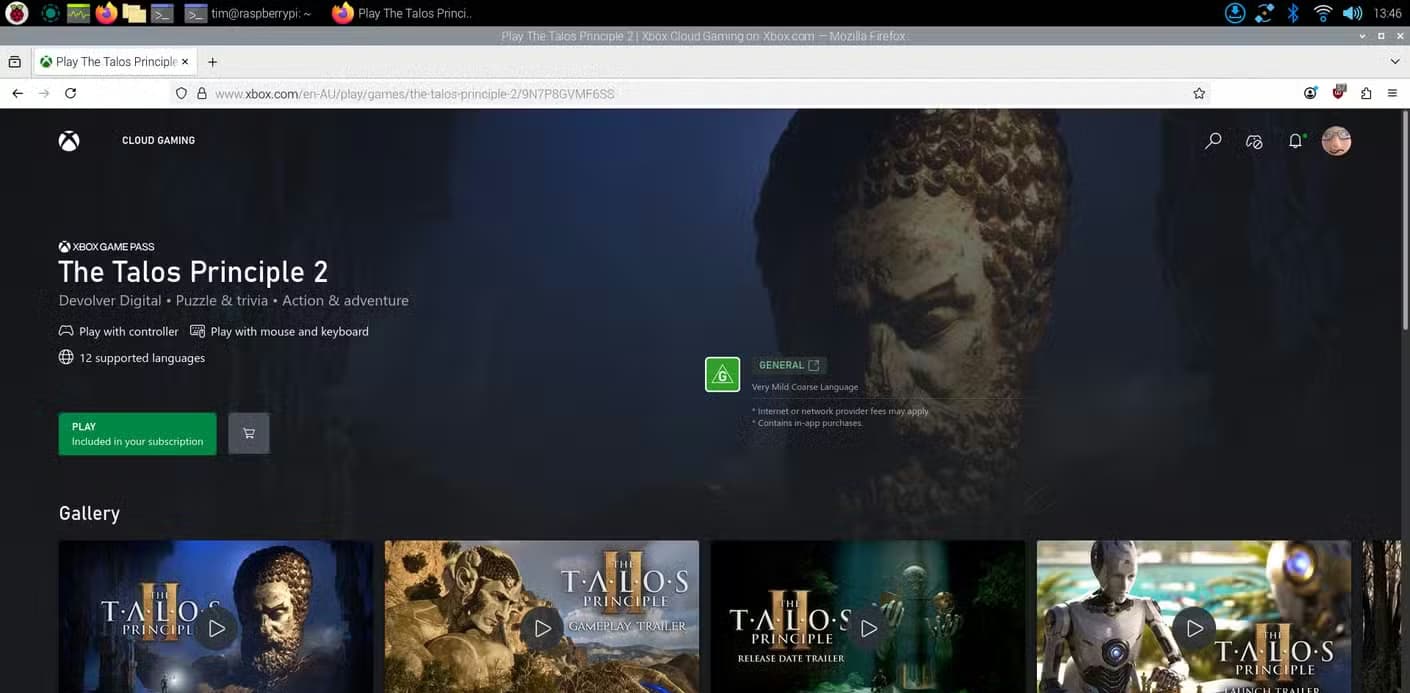
Task: Open Firefox's list all tabs chevron
Action: click(x=1395, y=62)
